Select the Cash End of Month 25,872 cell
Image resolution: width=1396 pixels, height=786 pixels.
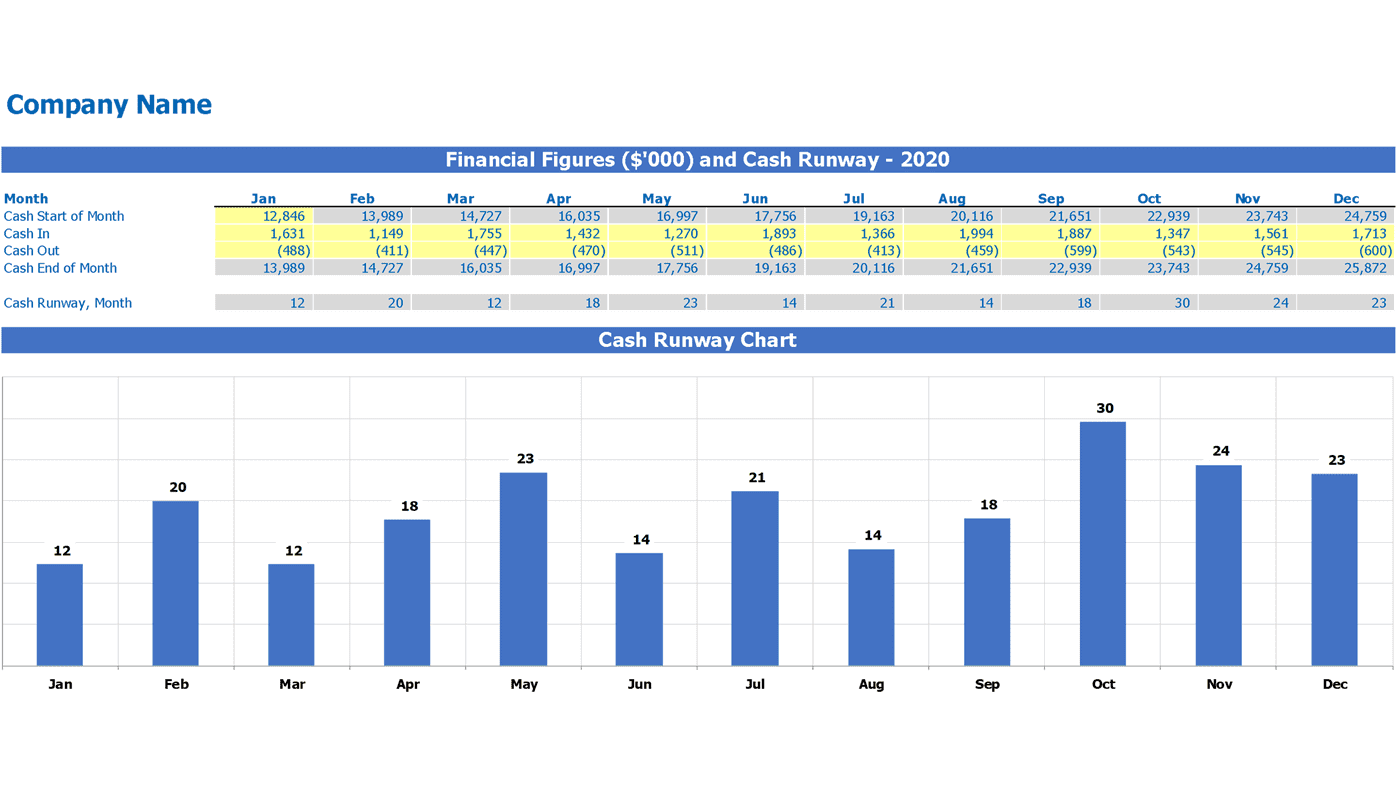[x=1367, y=266]
